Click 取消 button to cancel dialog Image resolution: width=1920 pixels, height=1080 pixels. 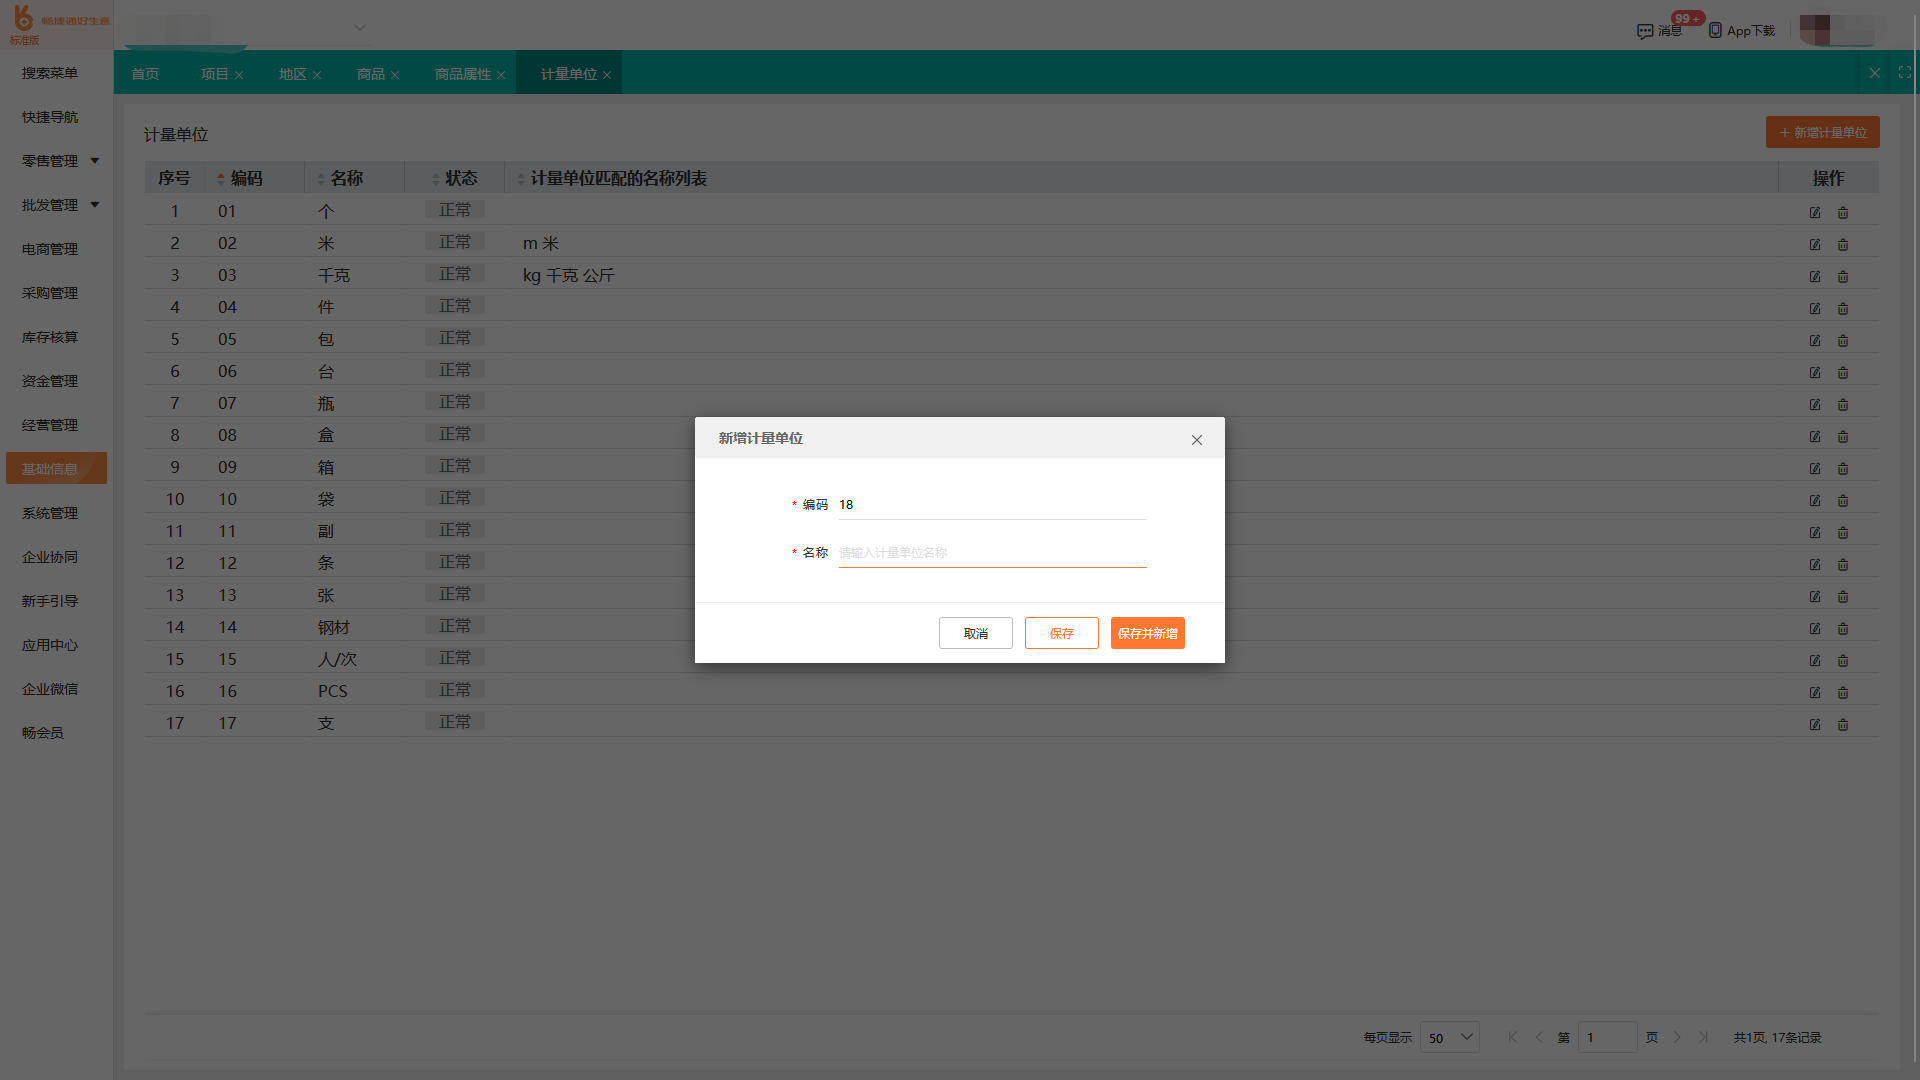click(x=976, y=633)
